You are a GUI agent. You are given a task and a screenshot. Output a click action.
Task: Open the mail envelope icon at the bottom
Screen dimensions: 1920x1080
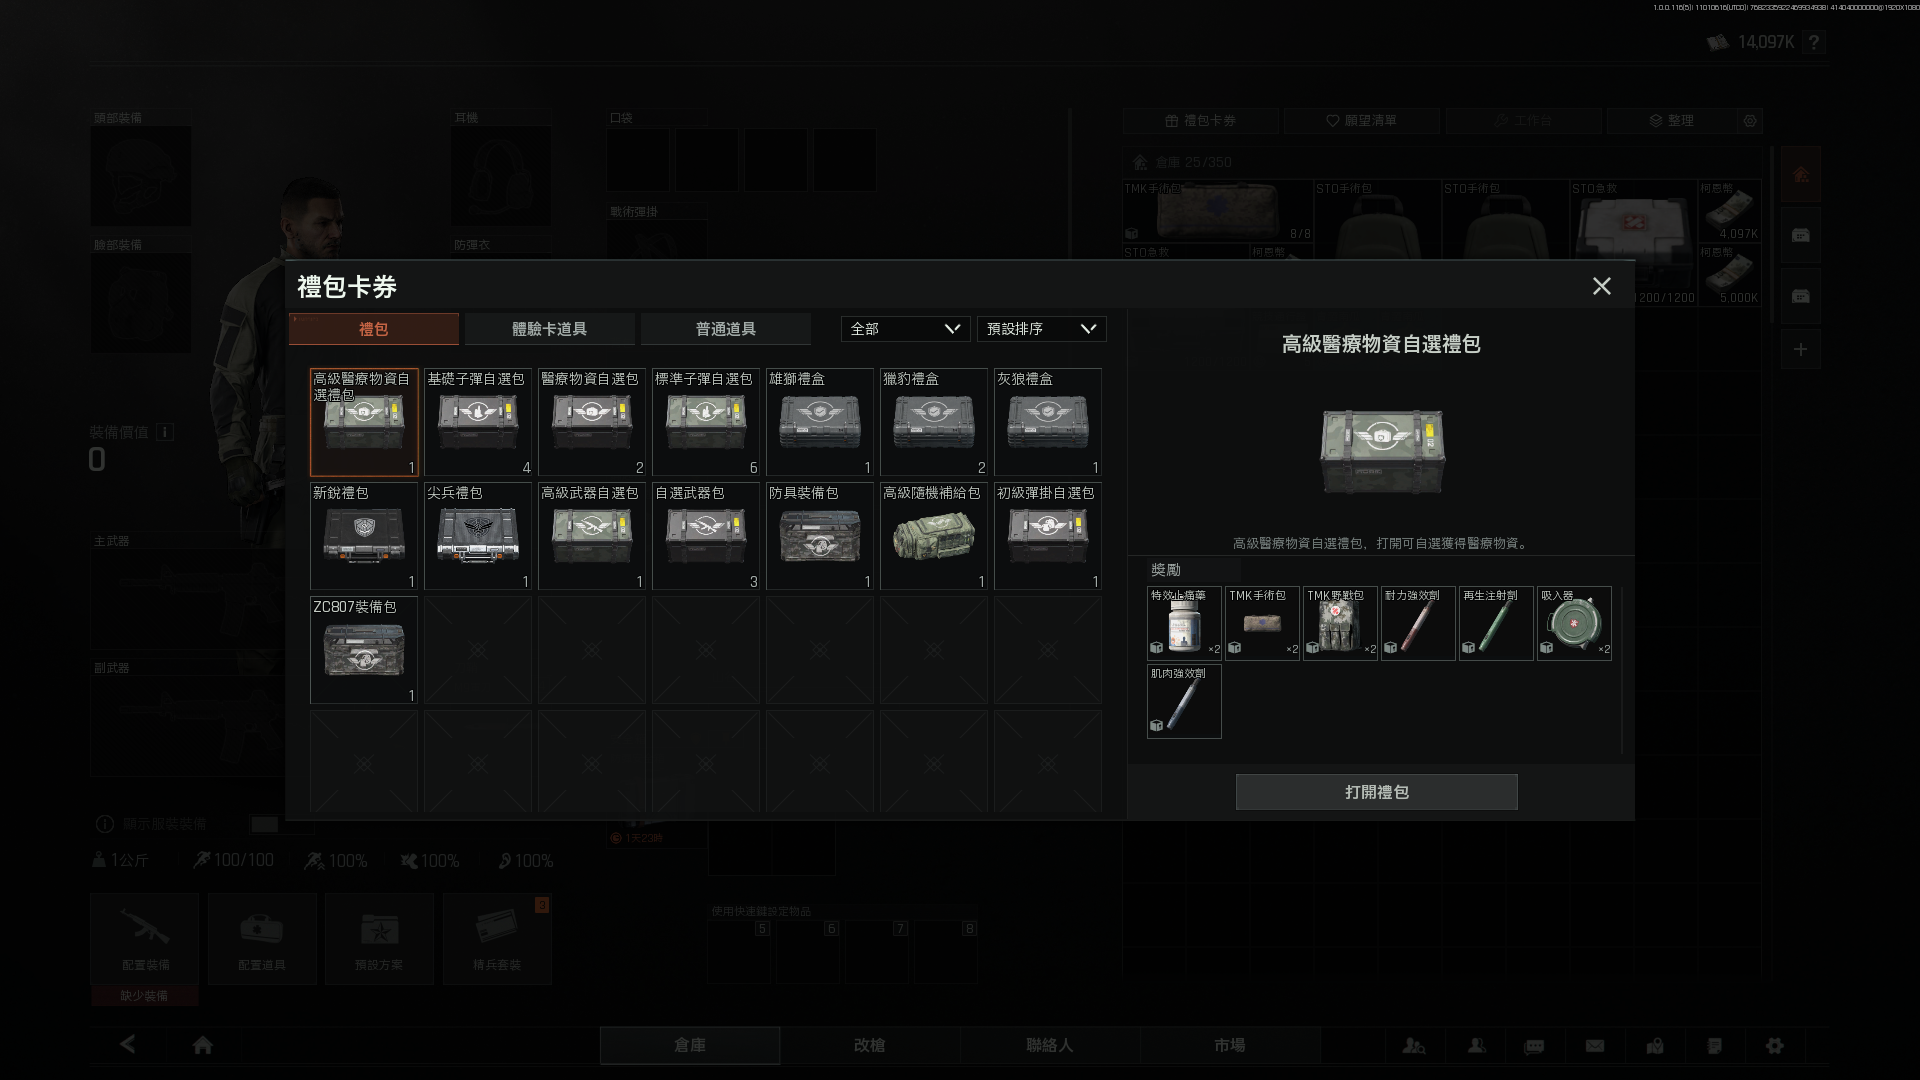point(1595,1045)
